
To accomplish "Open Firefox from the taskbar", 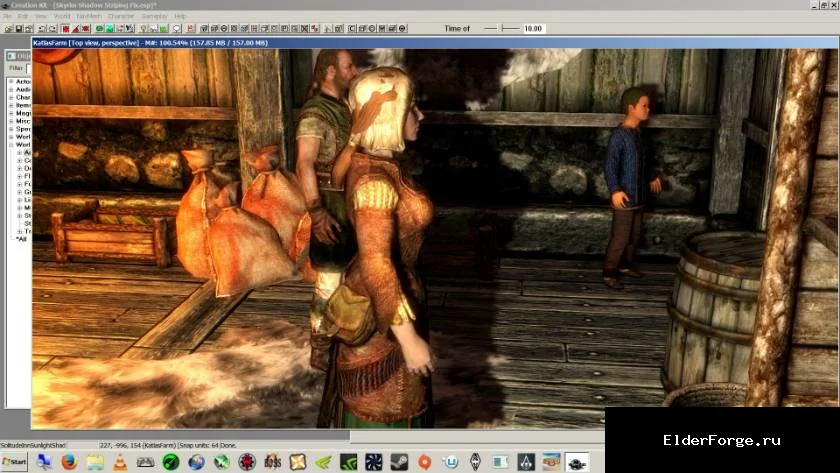I will click(69, 462).
